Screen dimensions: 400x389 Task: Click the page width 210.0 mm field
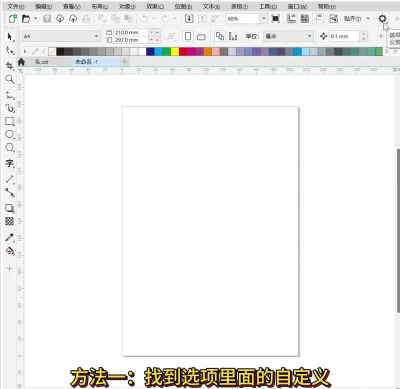130,32
